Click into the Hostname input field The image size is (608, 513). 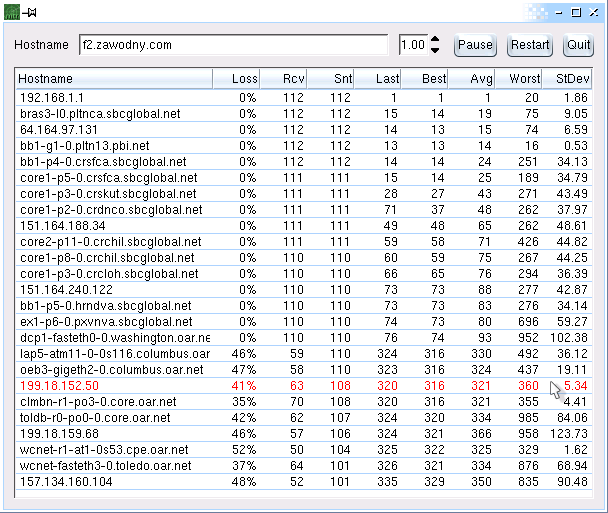pos(232,45)
